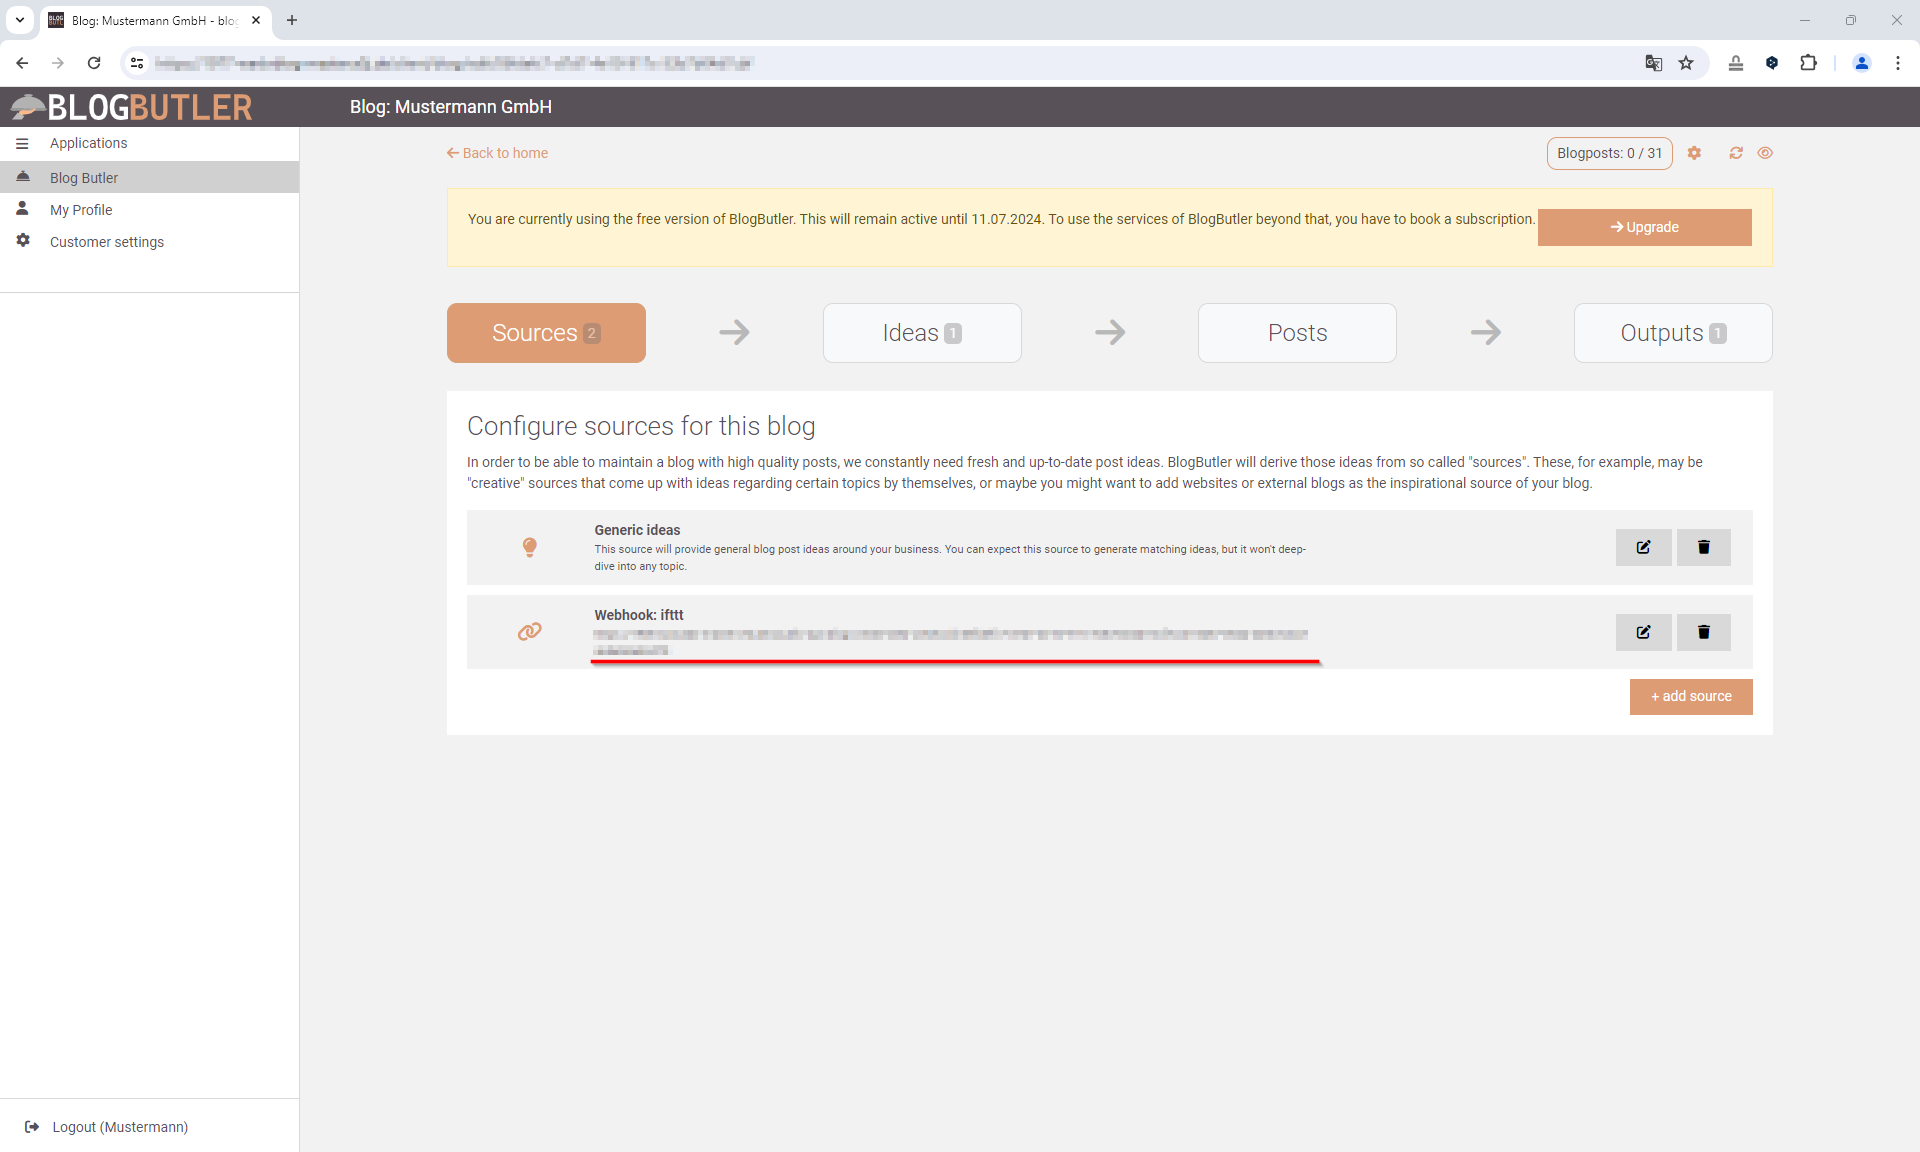Click the delete icon for Generic ideas

[x=1703, y=546]
